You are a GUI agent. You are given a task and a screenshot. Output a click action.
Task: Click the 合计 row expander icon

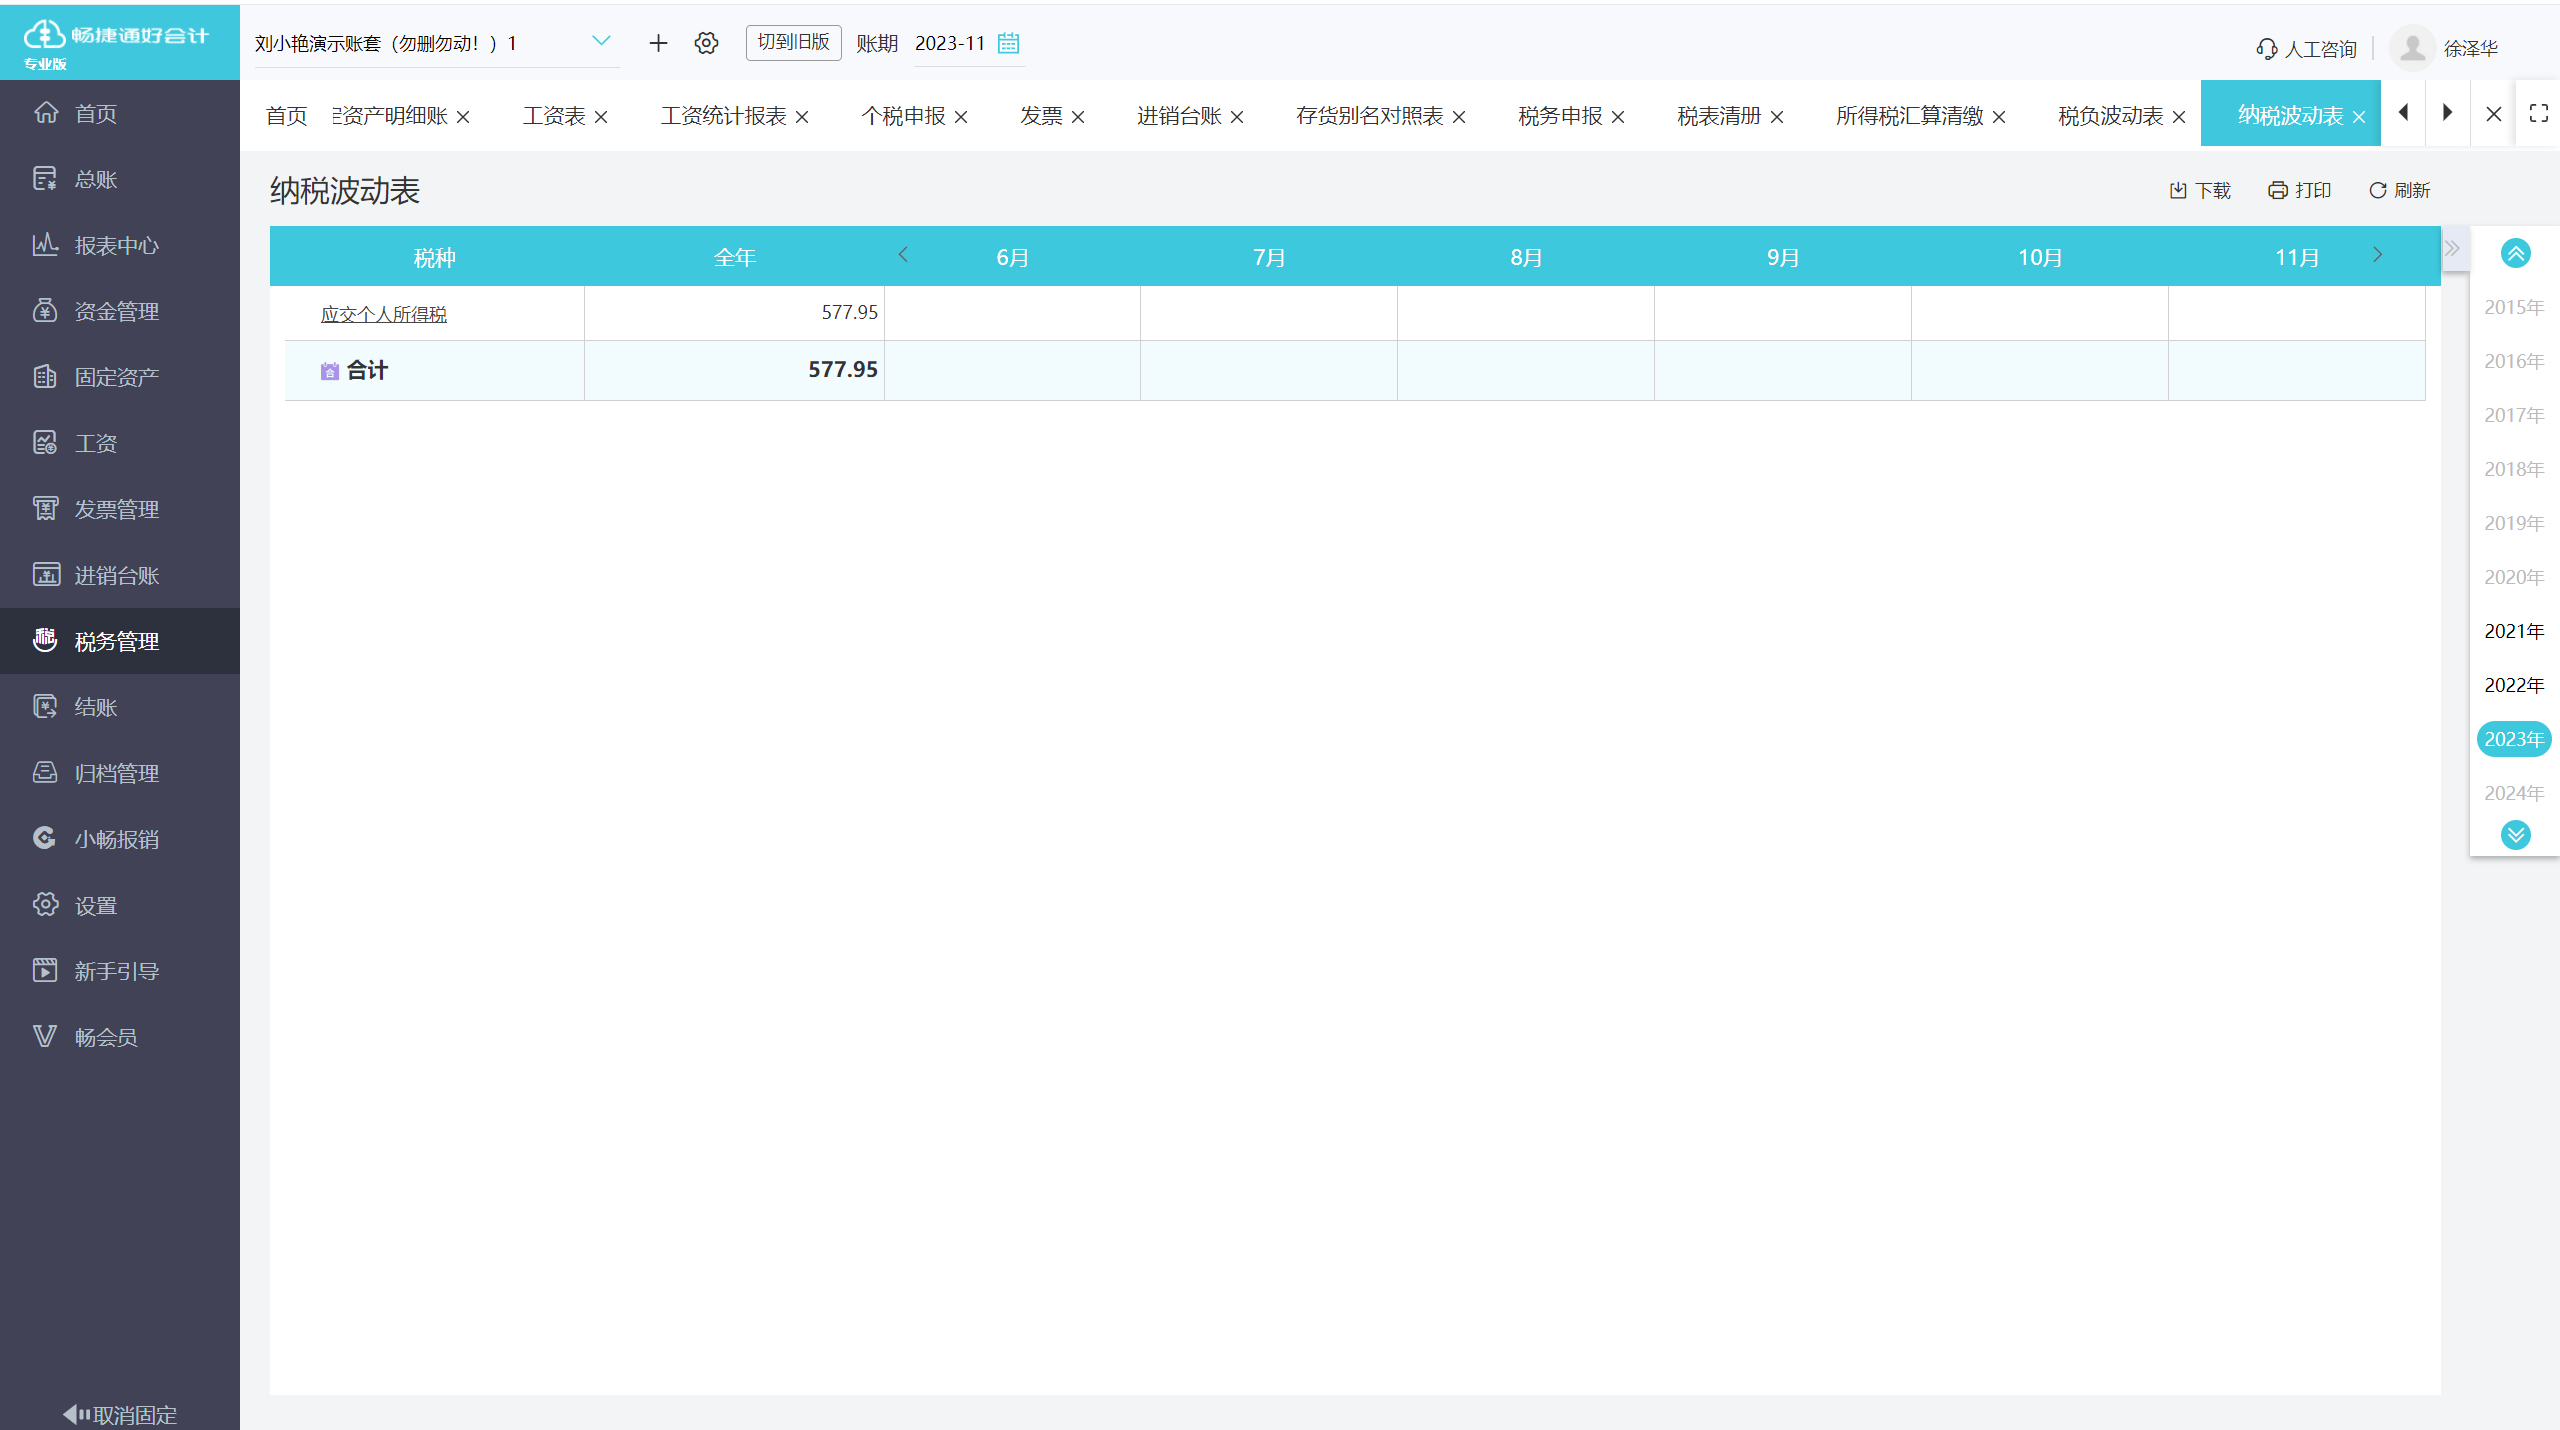331,368
